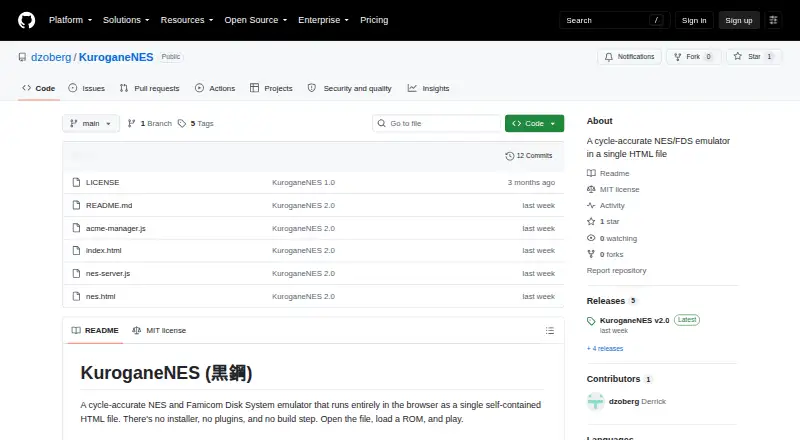The height and width of the screenshot is (440, 800).
Task: View the 5 Tags link
Action: [196, 124]
